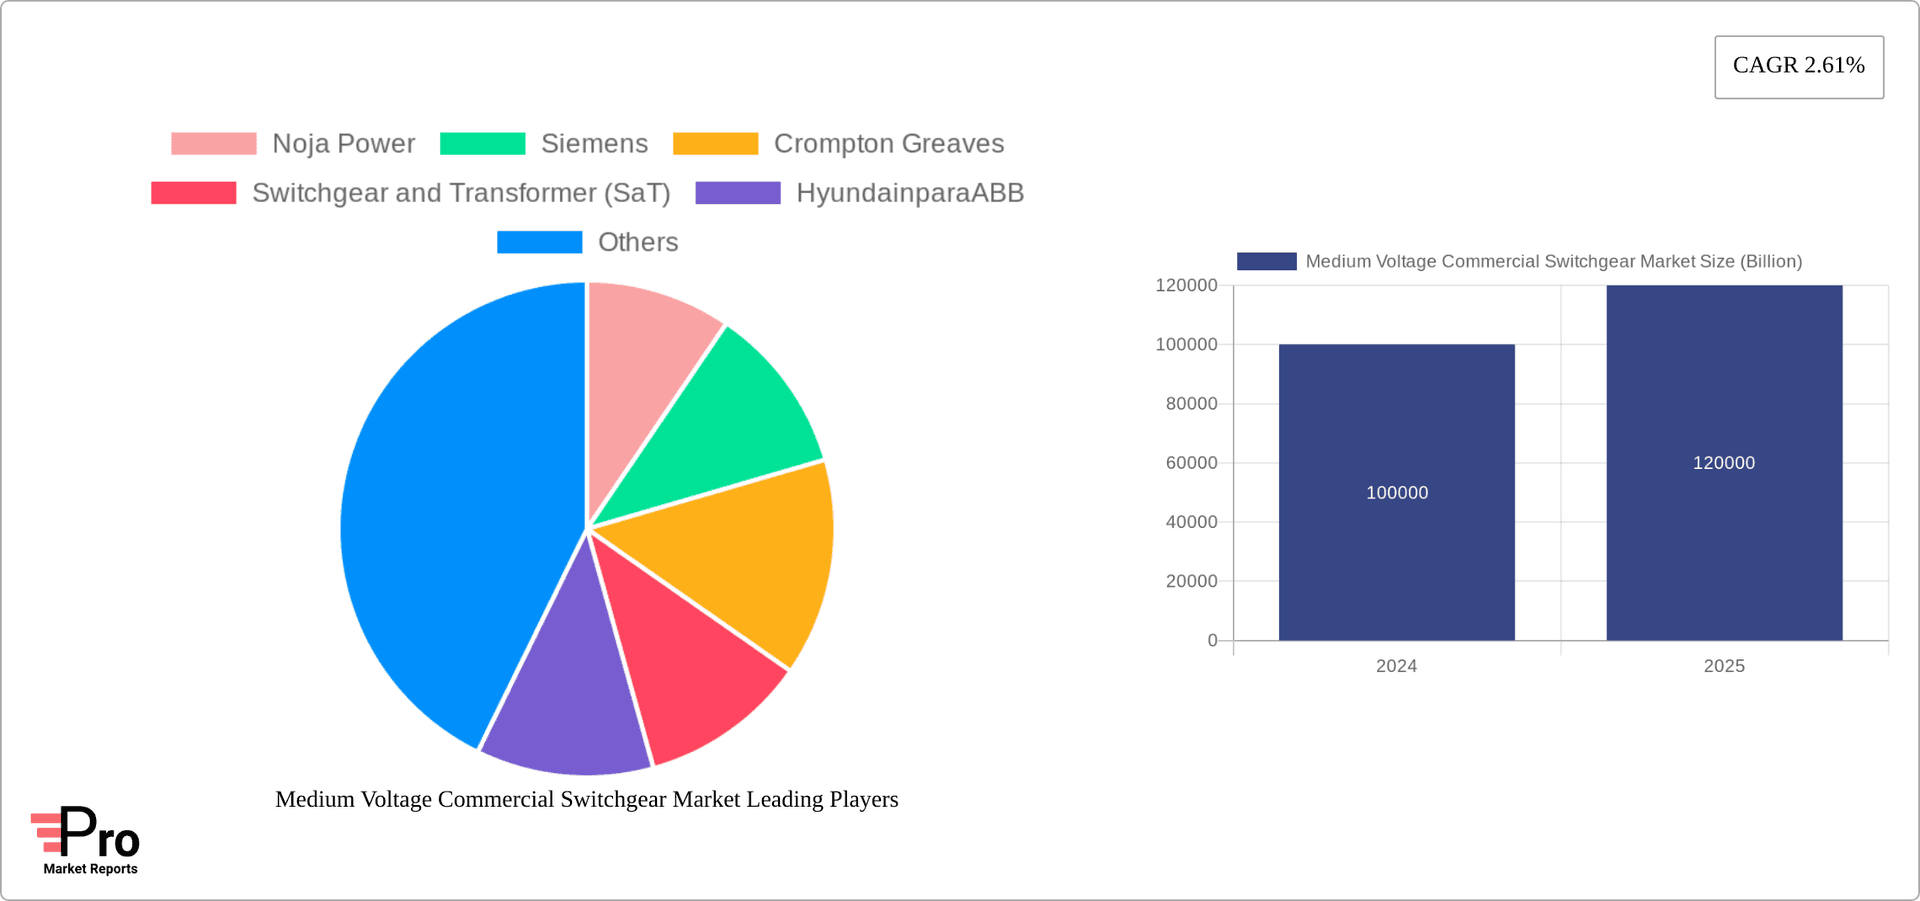Screen dimensions: 1920x901
Task: Expand the HyundainparaABB legend item
Action: coord(911,192)
